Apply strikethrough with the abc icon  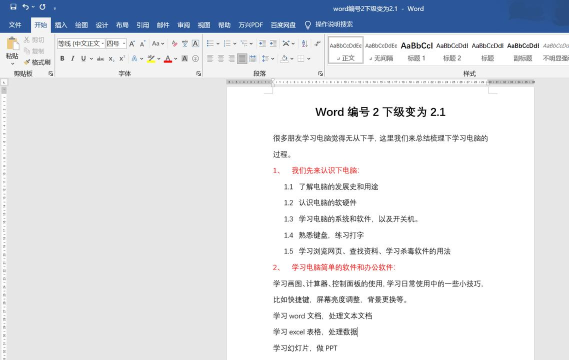coord(100,58)
